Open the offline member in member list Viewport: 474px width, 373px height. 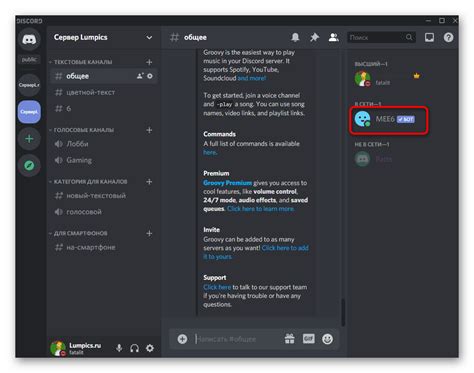(388, 159)
